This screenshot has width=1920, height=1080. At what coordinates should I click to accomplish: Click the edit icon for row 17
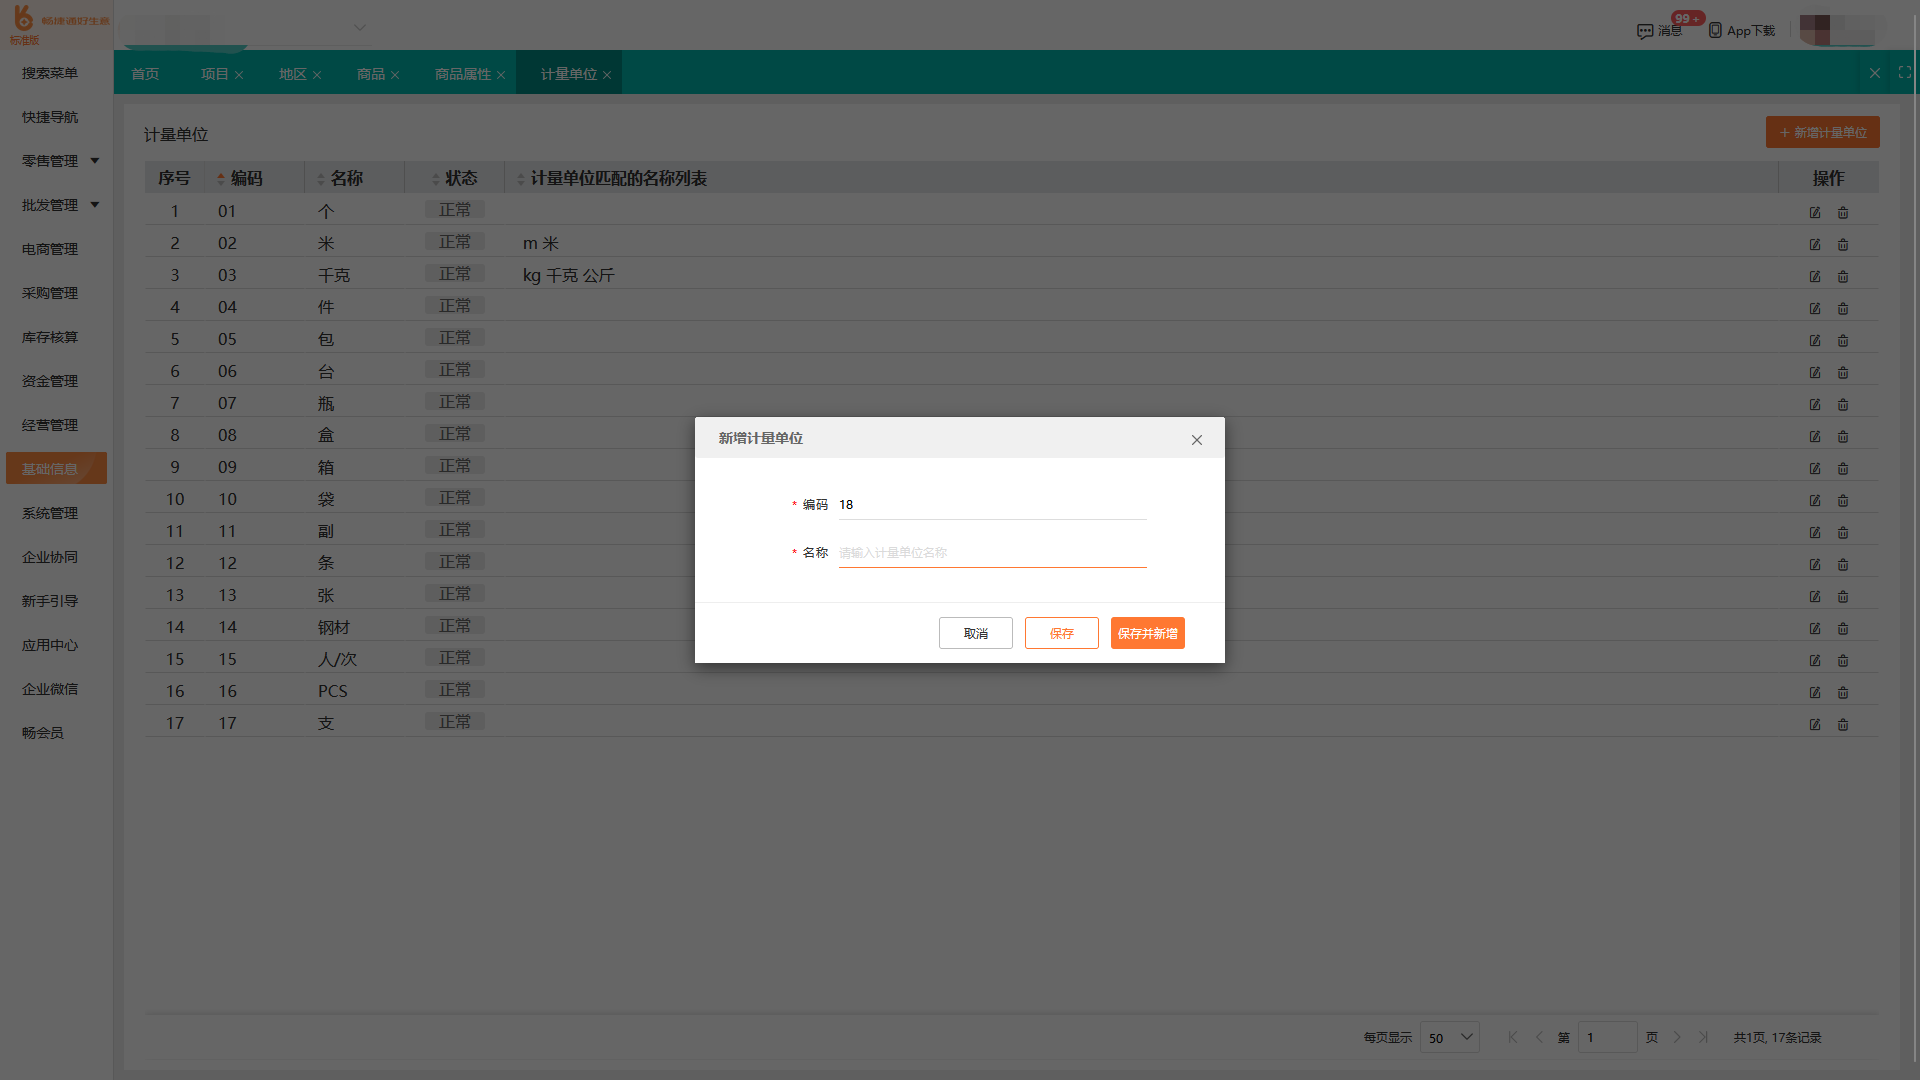click(1815, 724)
